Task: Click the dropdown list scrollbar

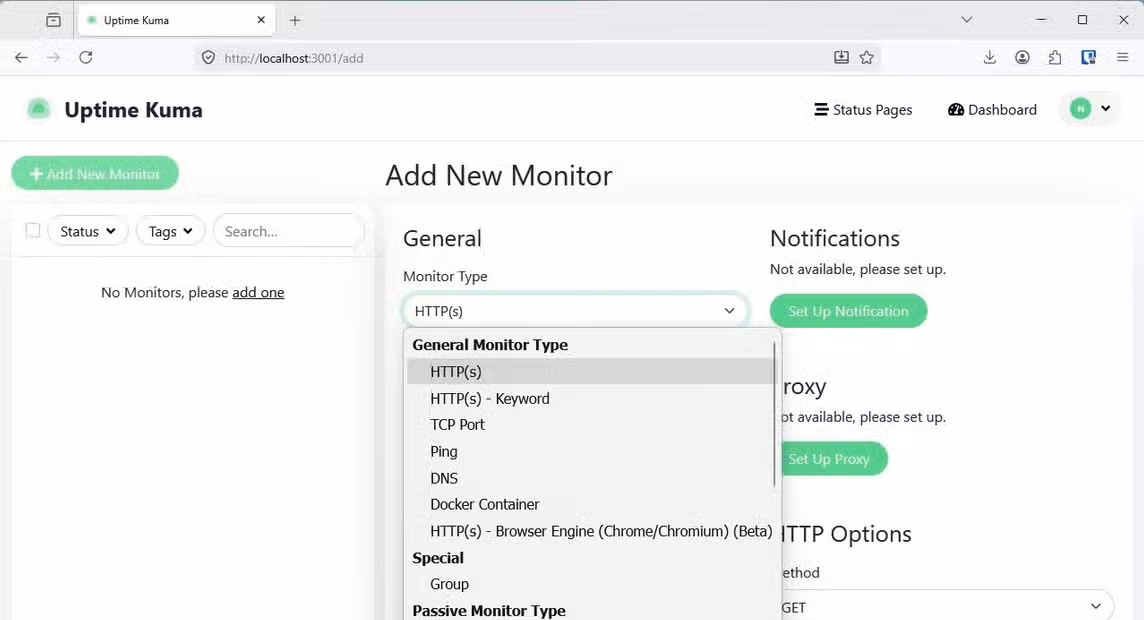Action: tap(774, 416)
